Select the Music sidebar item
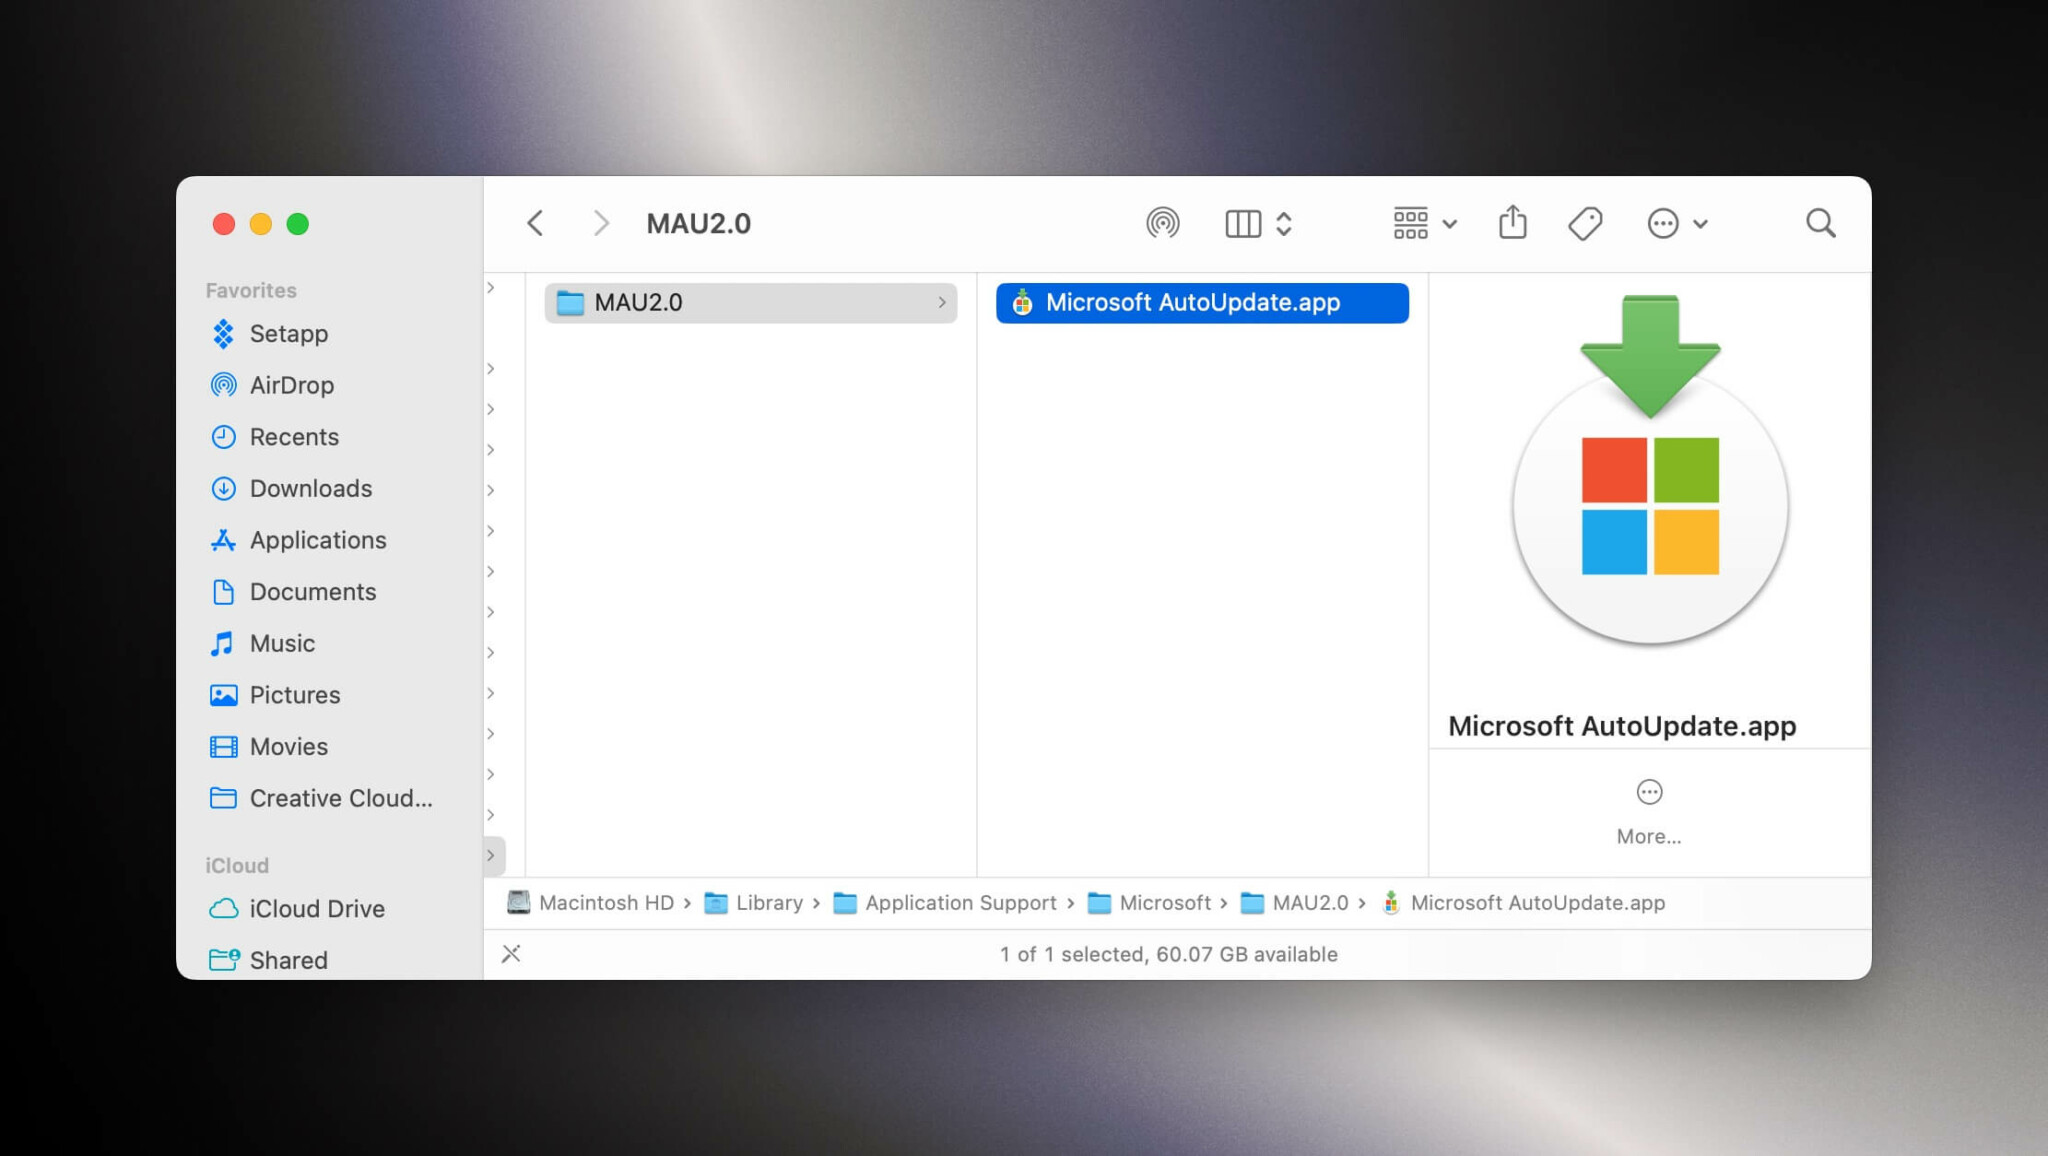Image resolution: width=2048 pixels, height=1156 pixels. point(281,643)
